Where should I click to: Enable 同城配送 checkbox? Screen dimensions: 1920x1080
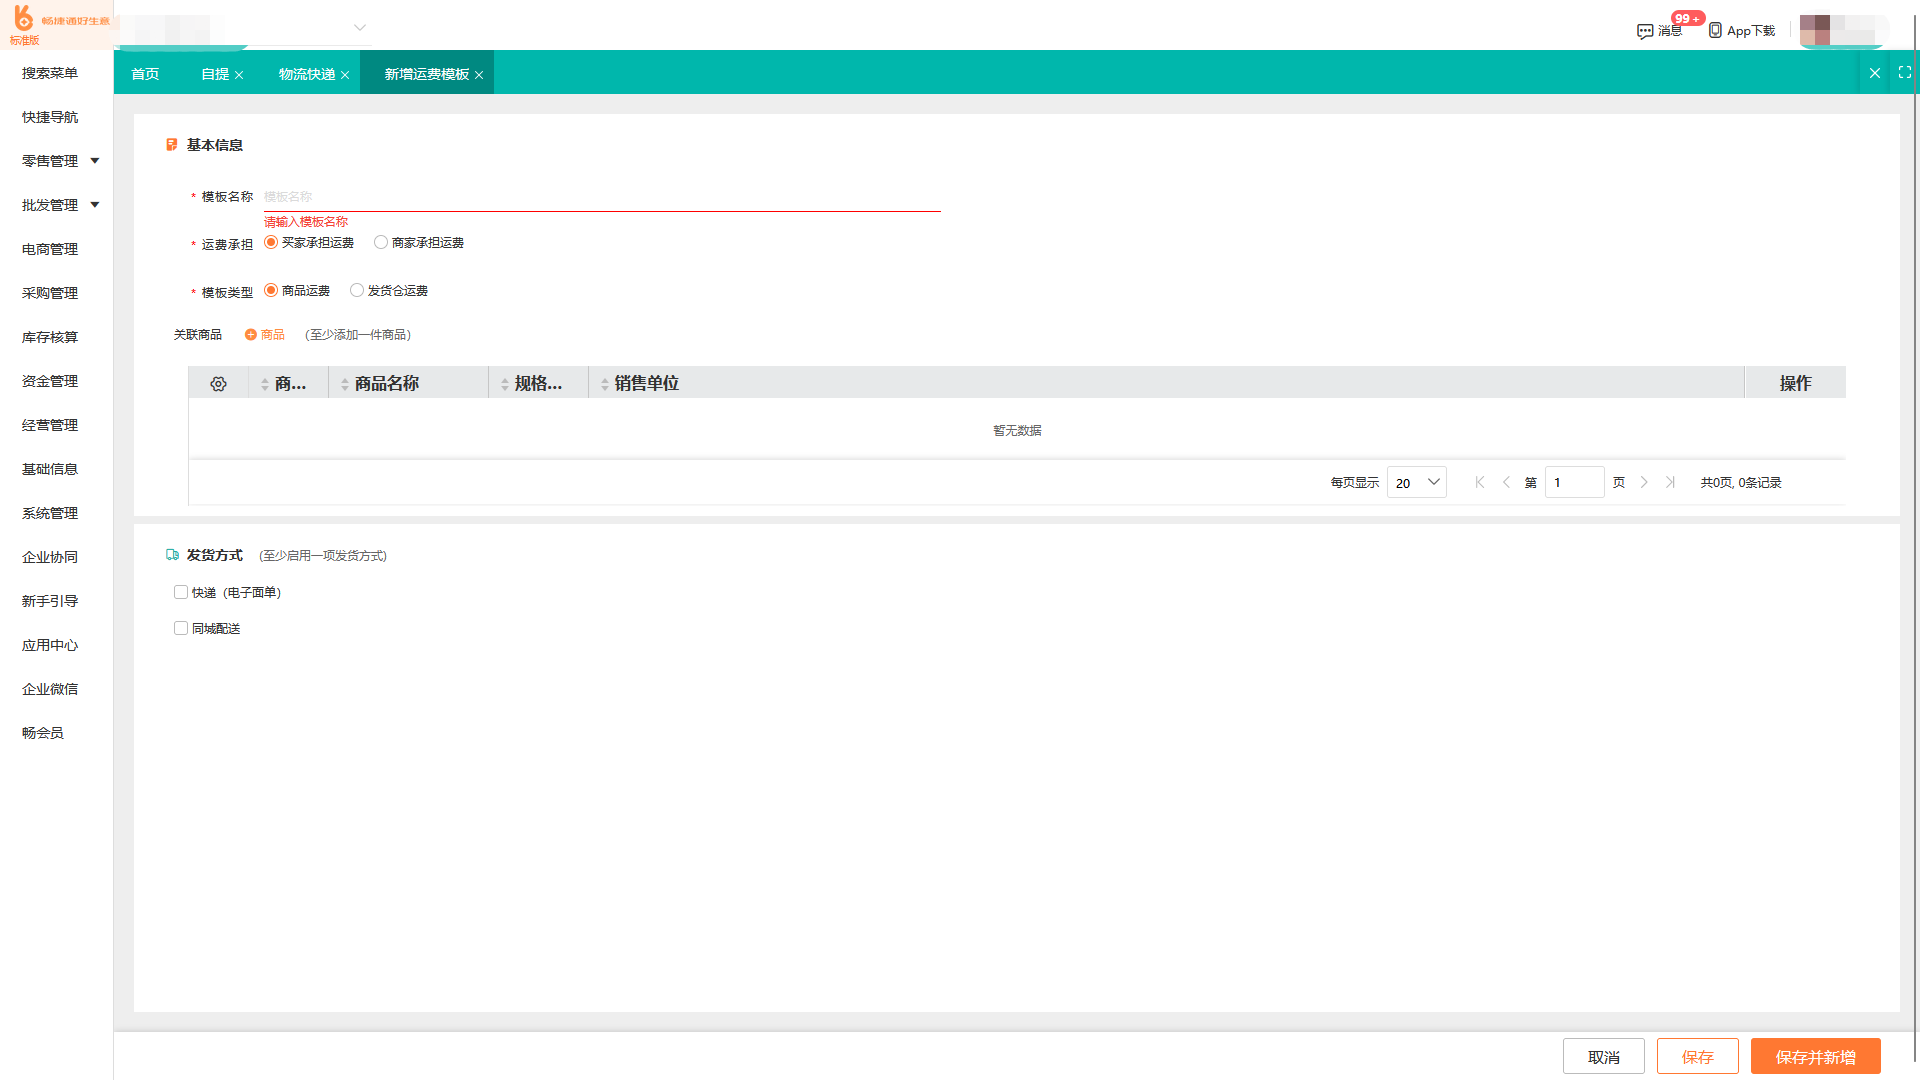[181, 626]
